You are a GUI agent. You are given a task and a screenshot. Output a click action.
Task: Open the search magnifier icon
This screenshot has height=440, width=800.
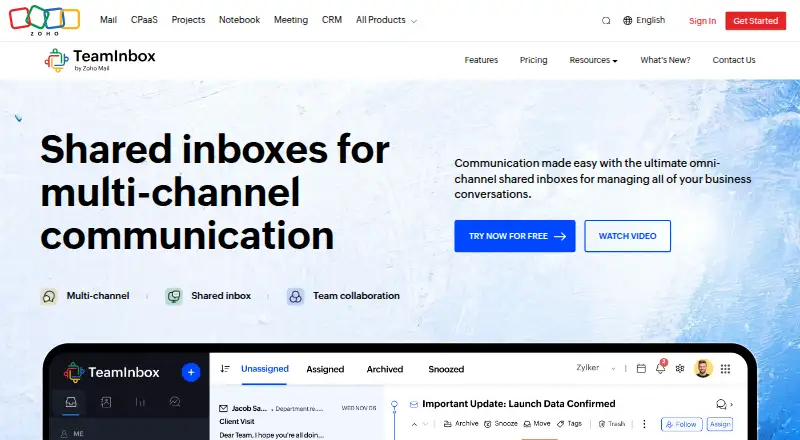tap(606, 20)
